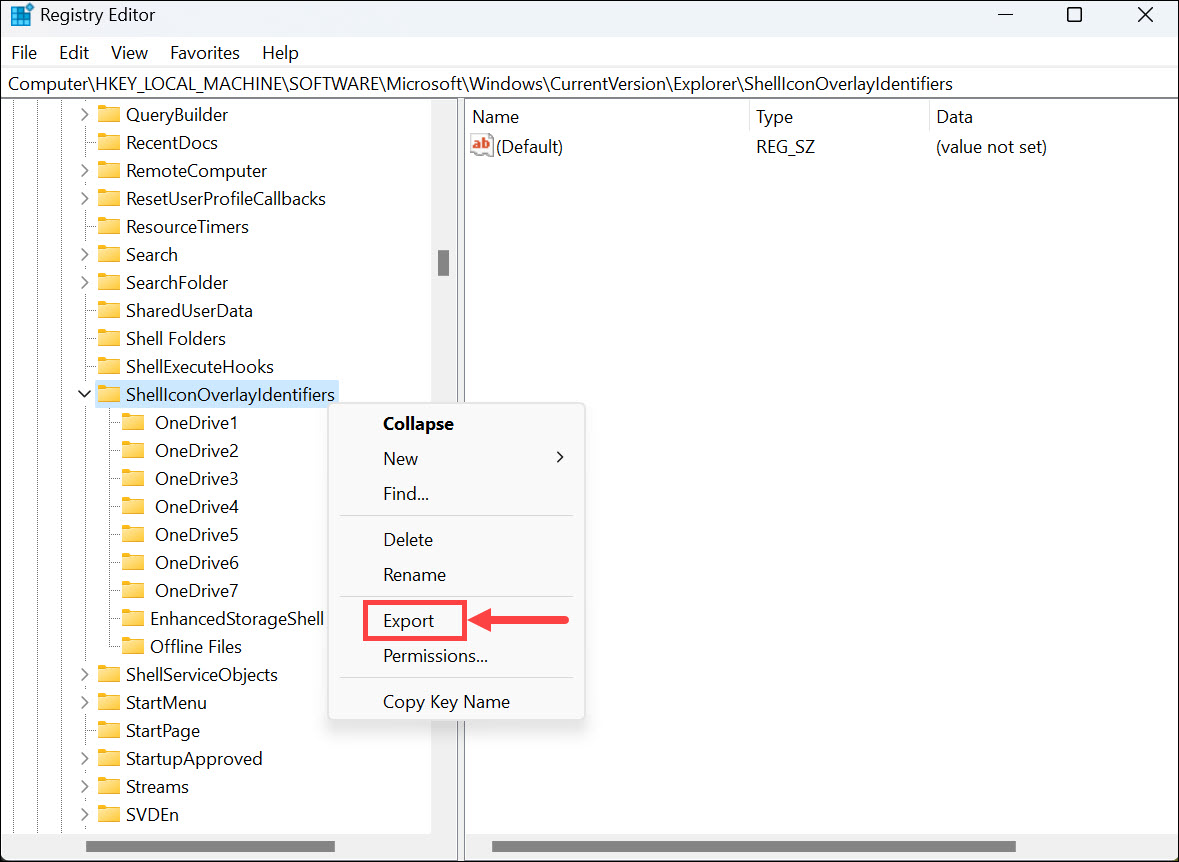Image resolution: width=1179 pixels, height=862 pixels.
Task: Choose Export from the context menu
Action: 406,620
